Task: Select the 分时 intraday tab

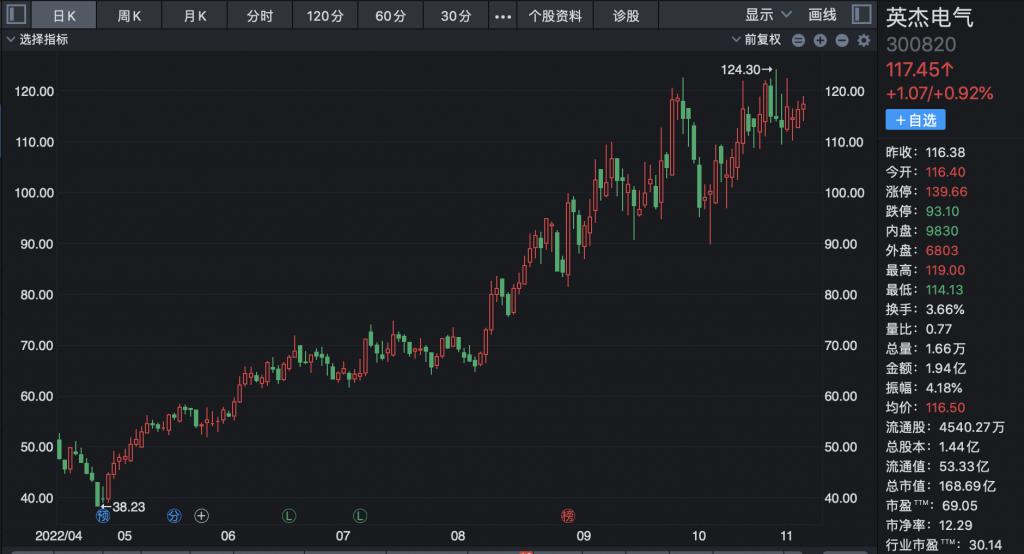Action: 258,15
